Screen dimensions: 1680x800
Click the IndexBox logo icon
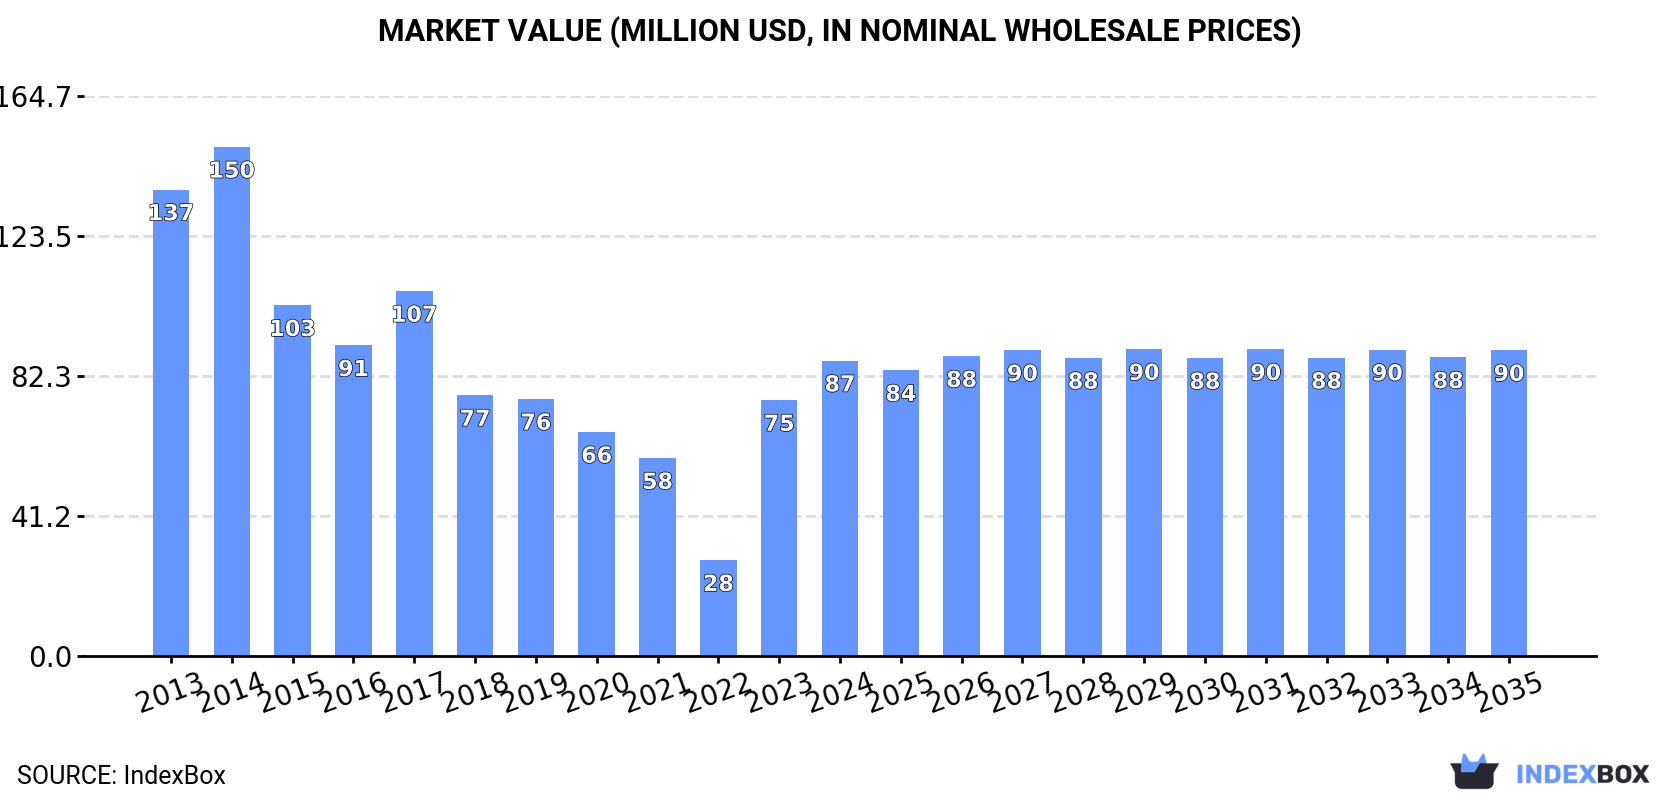1474,772
